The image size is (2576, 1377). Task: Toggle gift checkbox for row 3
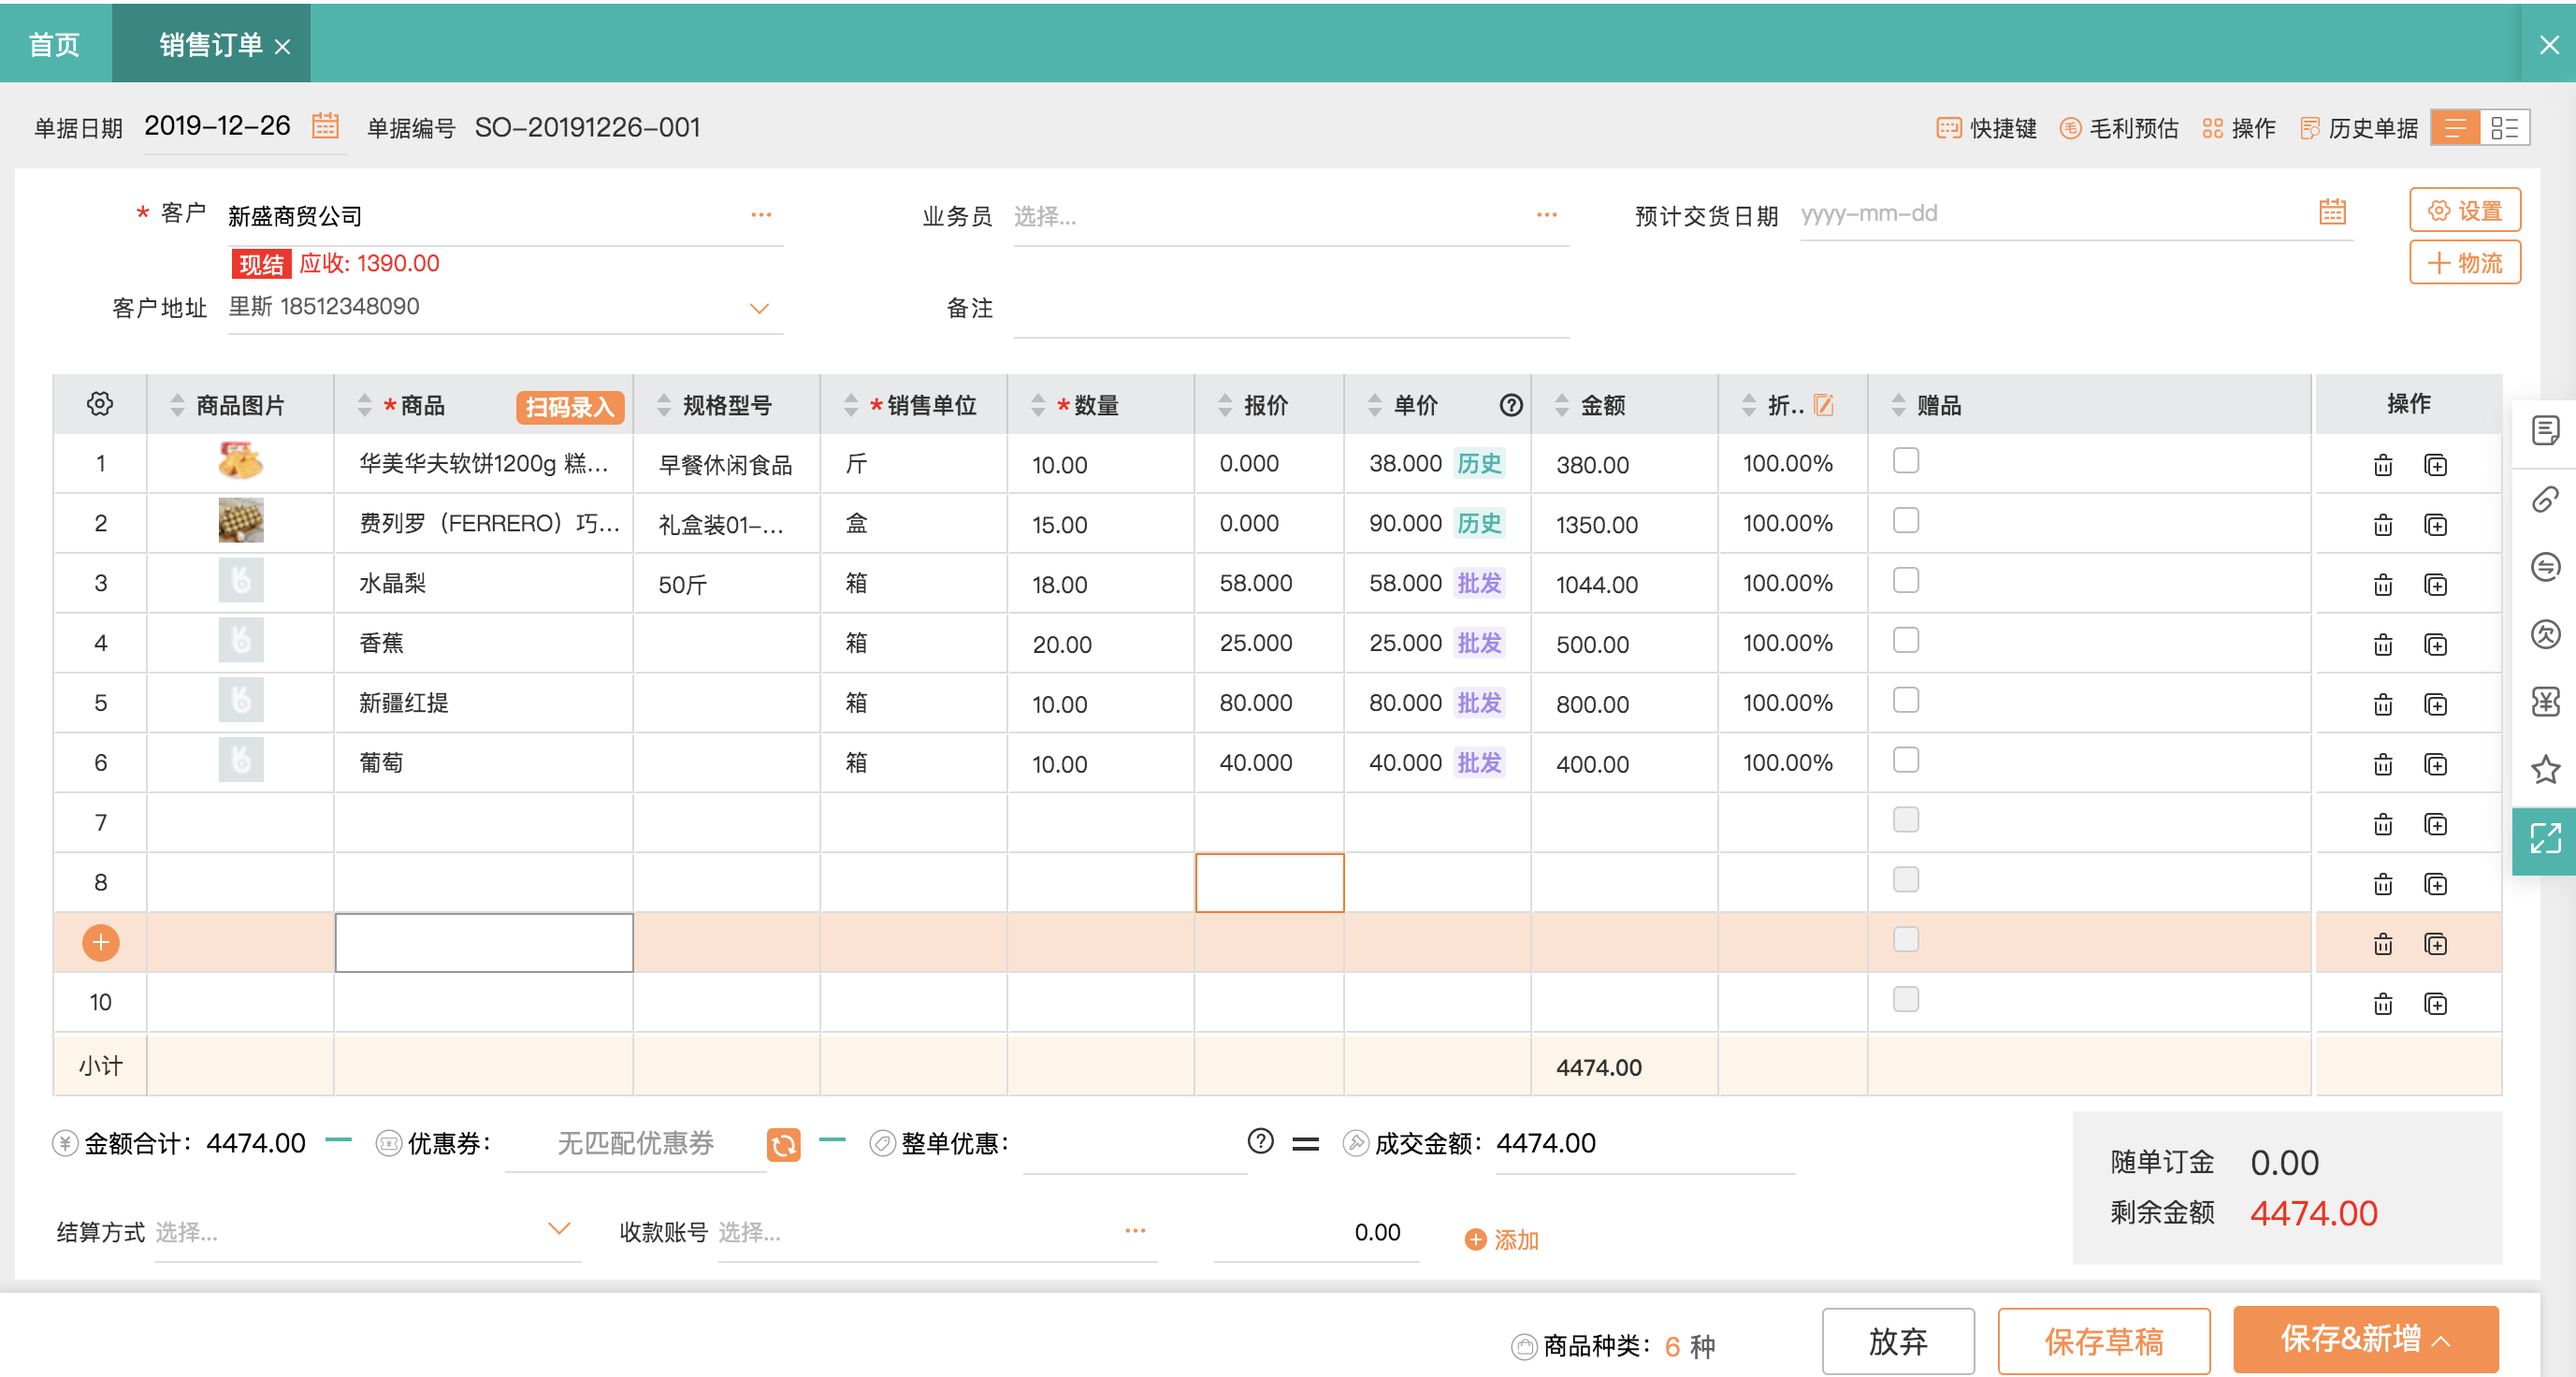(1912, 583)
